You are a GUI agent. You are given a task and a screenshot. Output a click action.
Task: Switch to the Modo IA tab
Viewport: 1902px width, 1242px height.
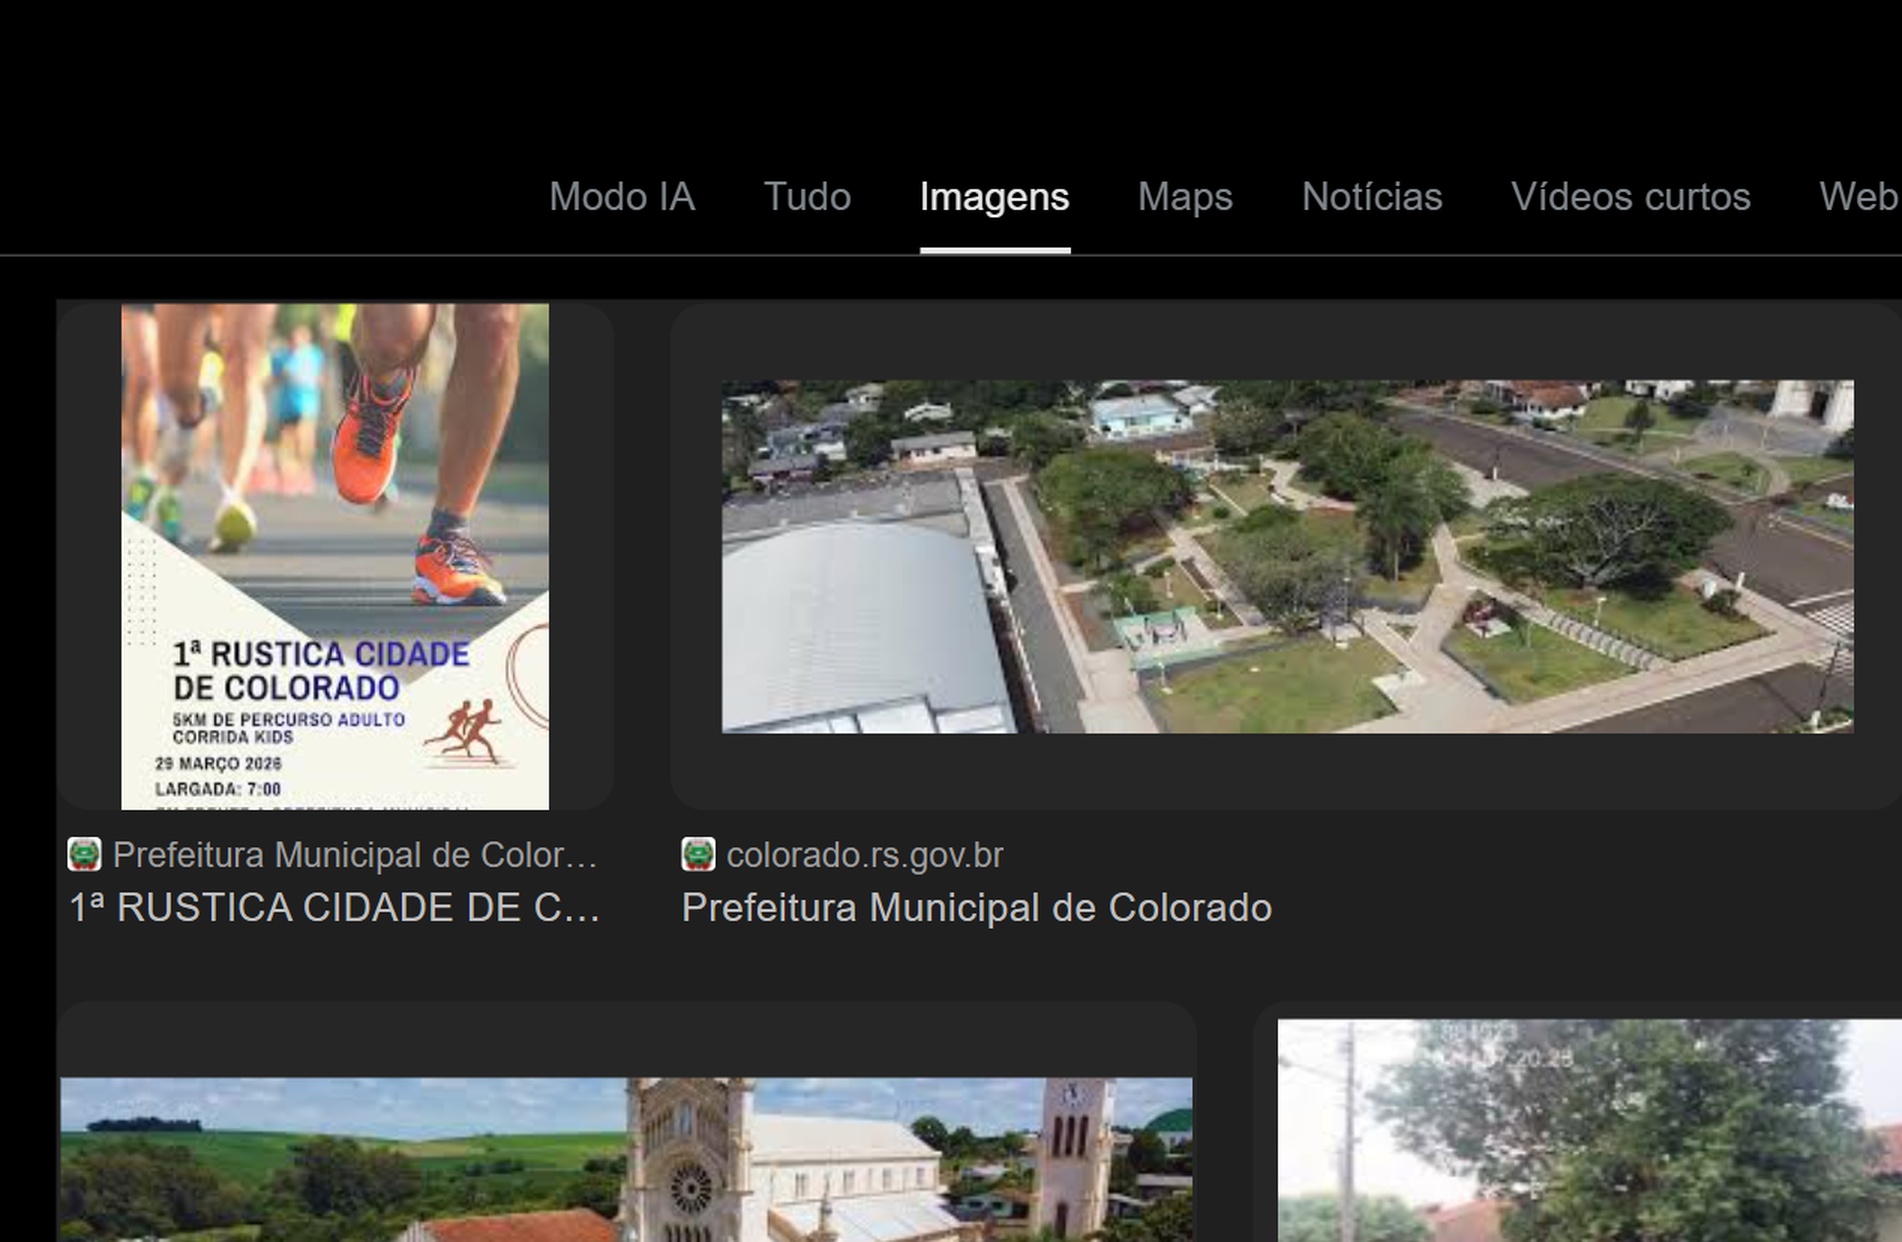[621, 197]
